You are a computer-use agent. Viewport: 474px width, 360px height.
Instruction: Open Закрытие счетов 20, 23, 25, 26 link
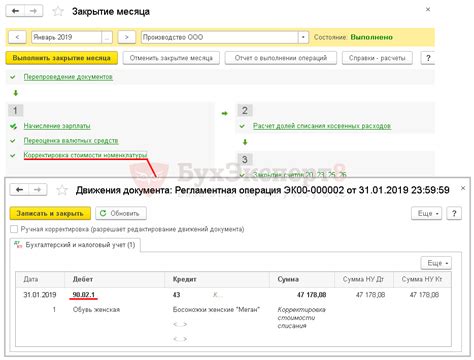click(299, 174)
